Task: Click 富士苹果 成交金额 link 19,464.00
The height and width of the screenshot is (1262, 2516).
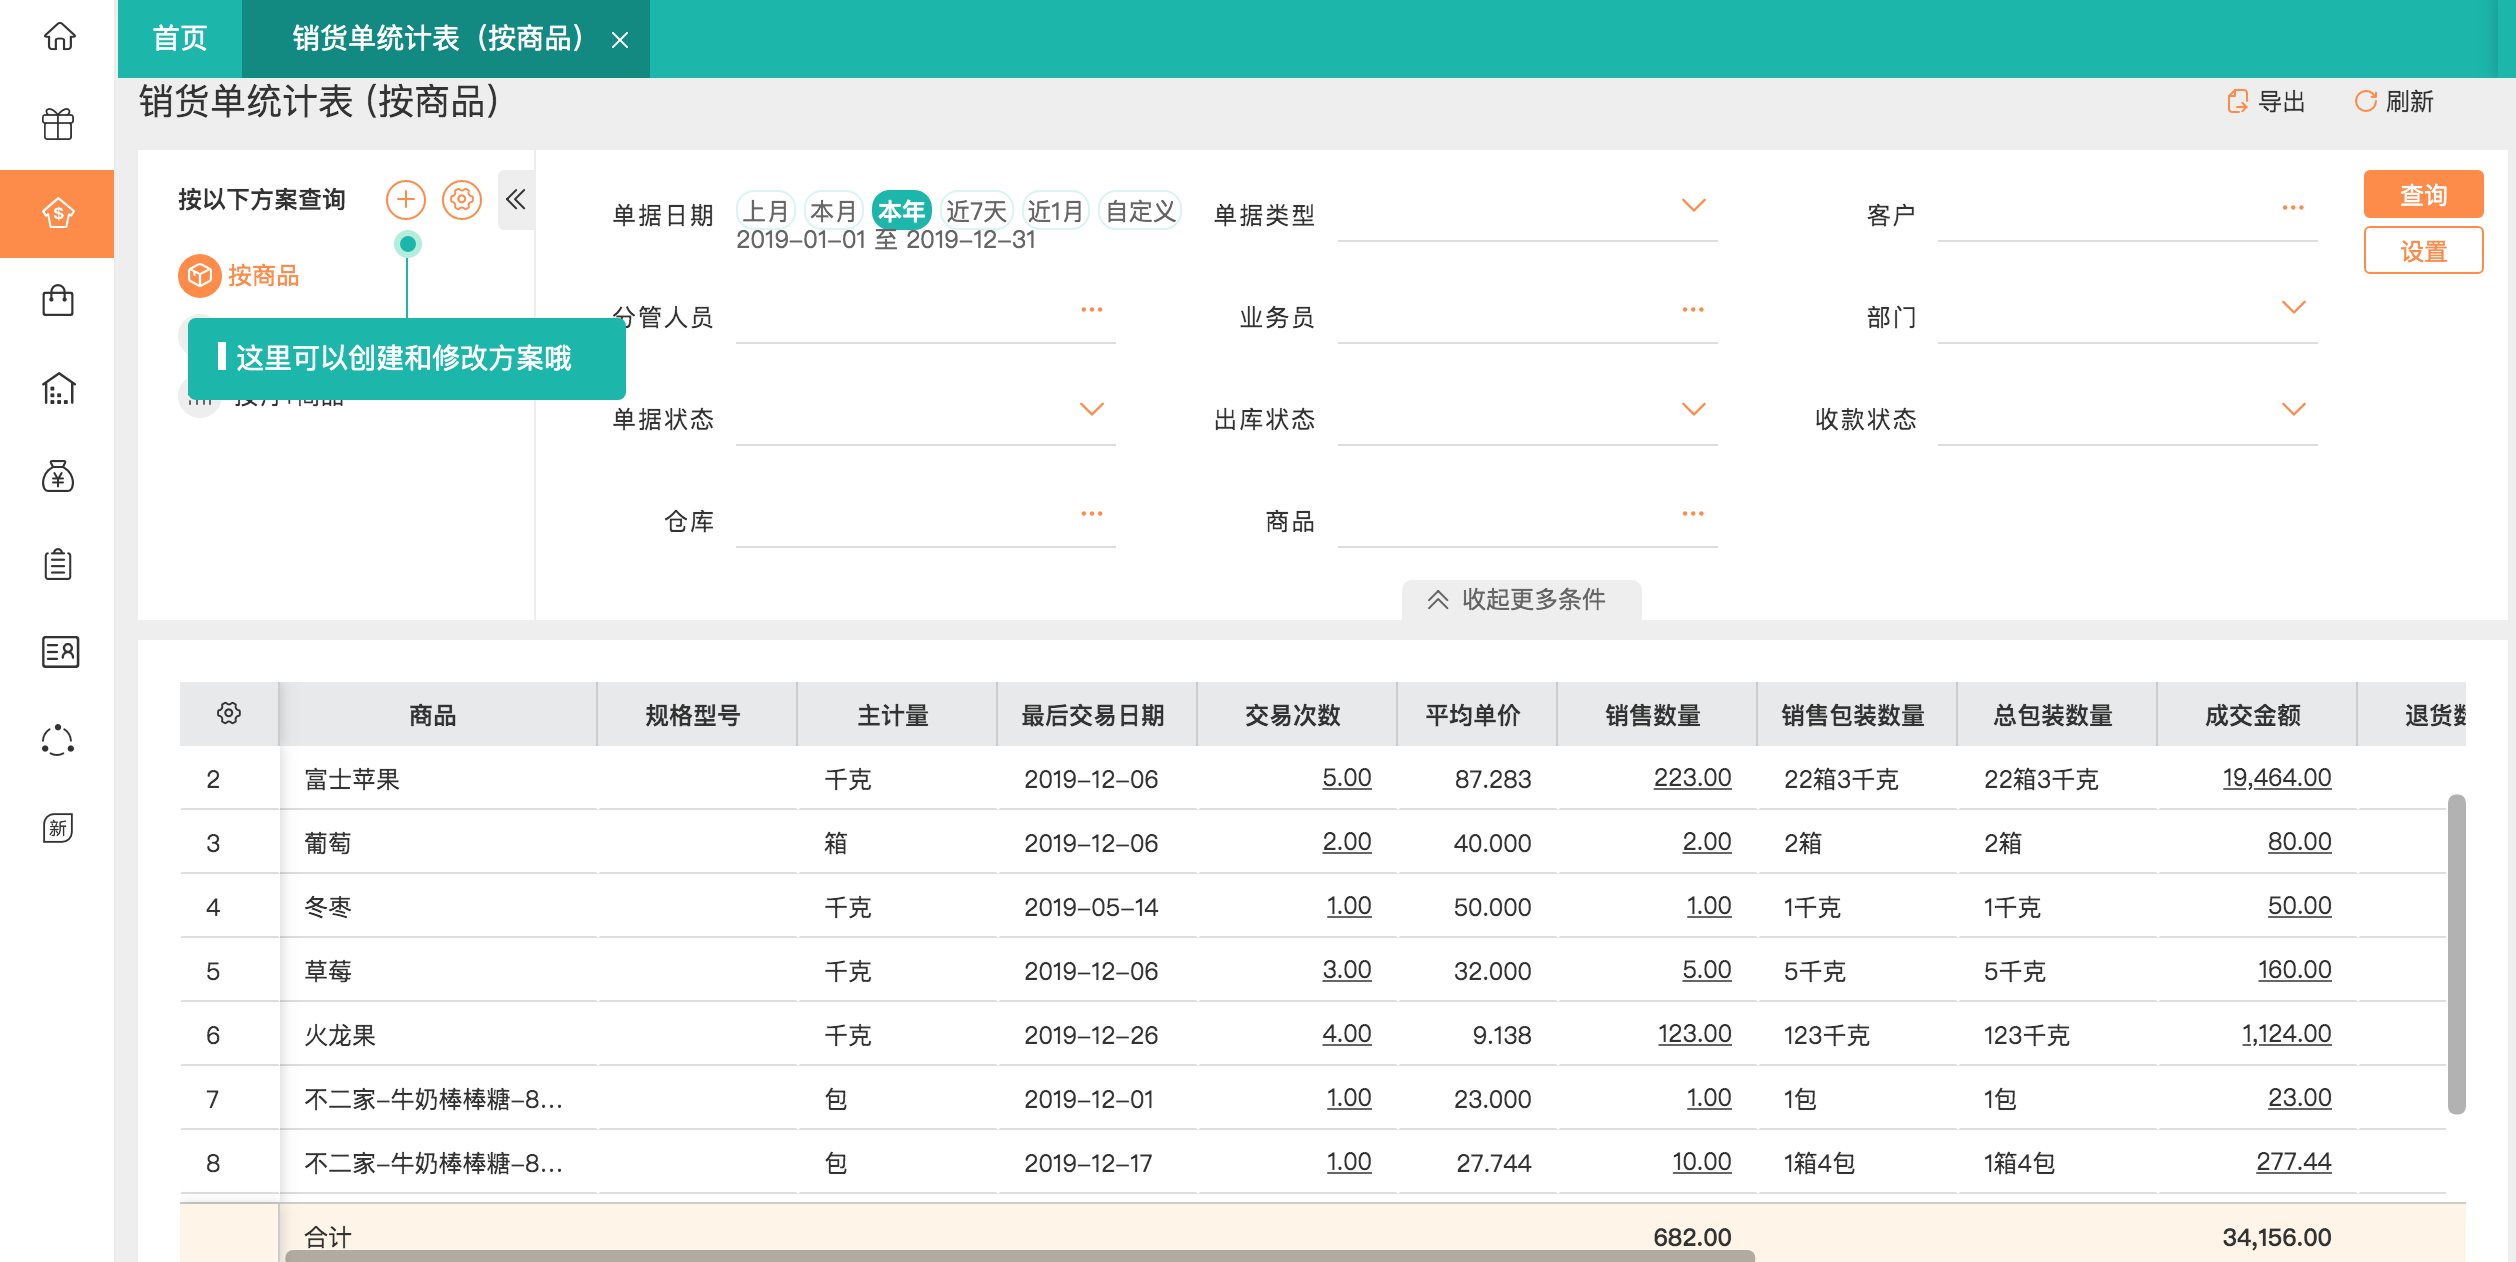Action: [x=2280, y=777]
